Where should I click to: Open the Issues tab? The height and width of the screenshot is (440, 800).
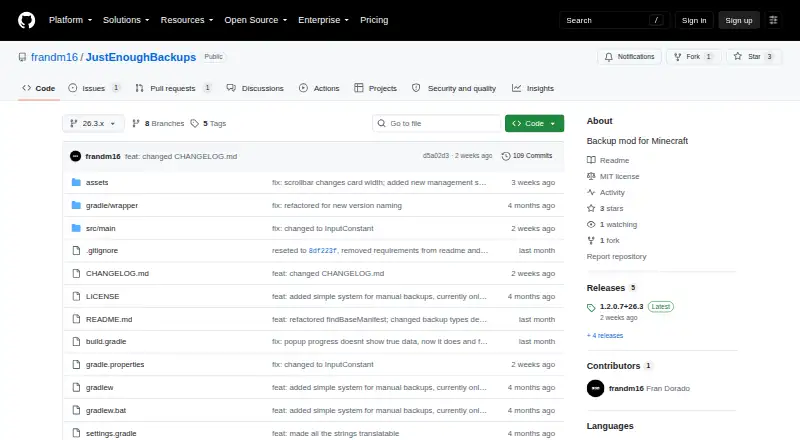(94, 88)
